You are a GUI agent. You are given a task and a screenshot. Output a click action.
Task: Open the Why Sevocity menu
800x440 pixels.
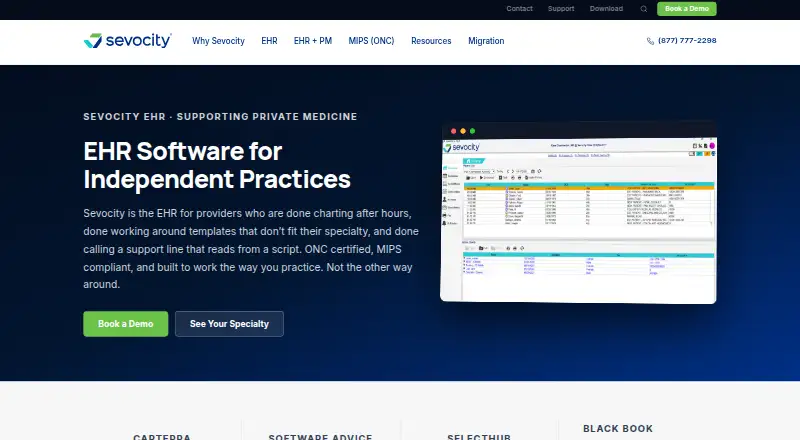coord(218,41)
